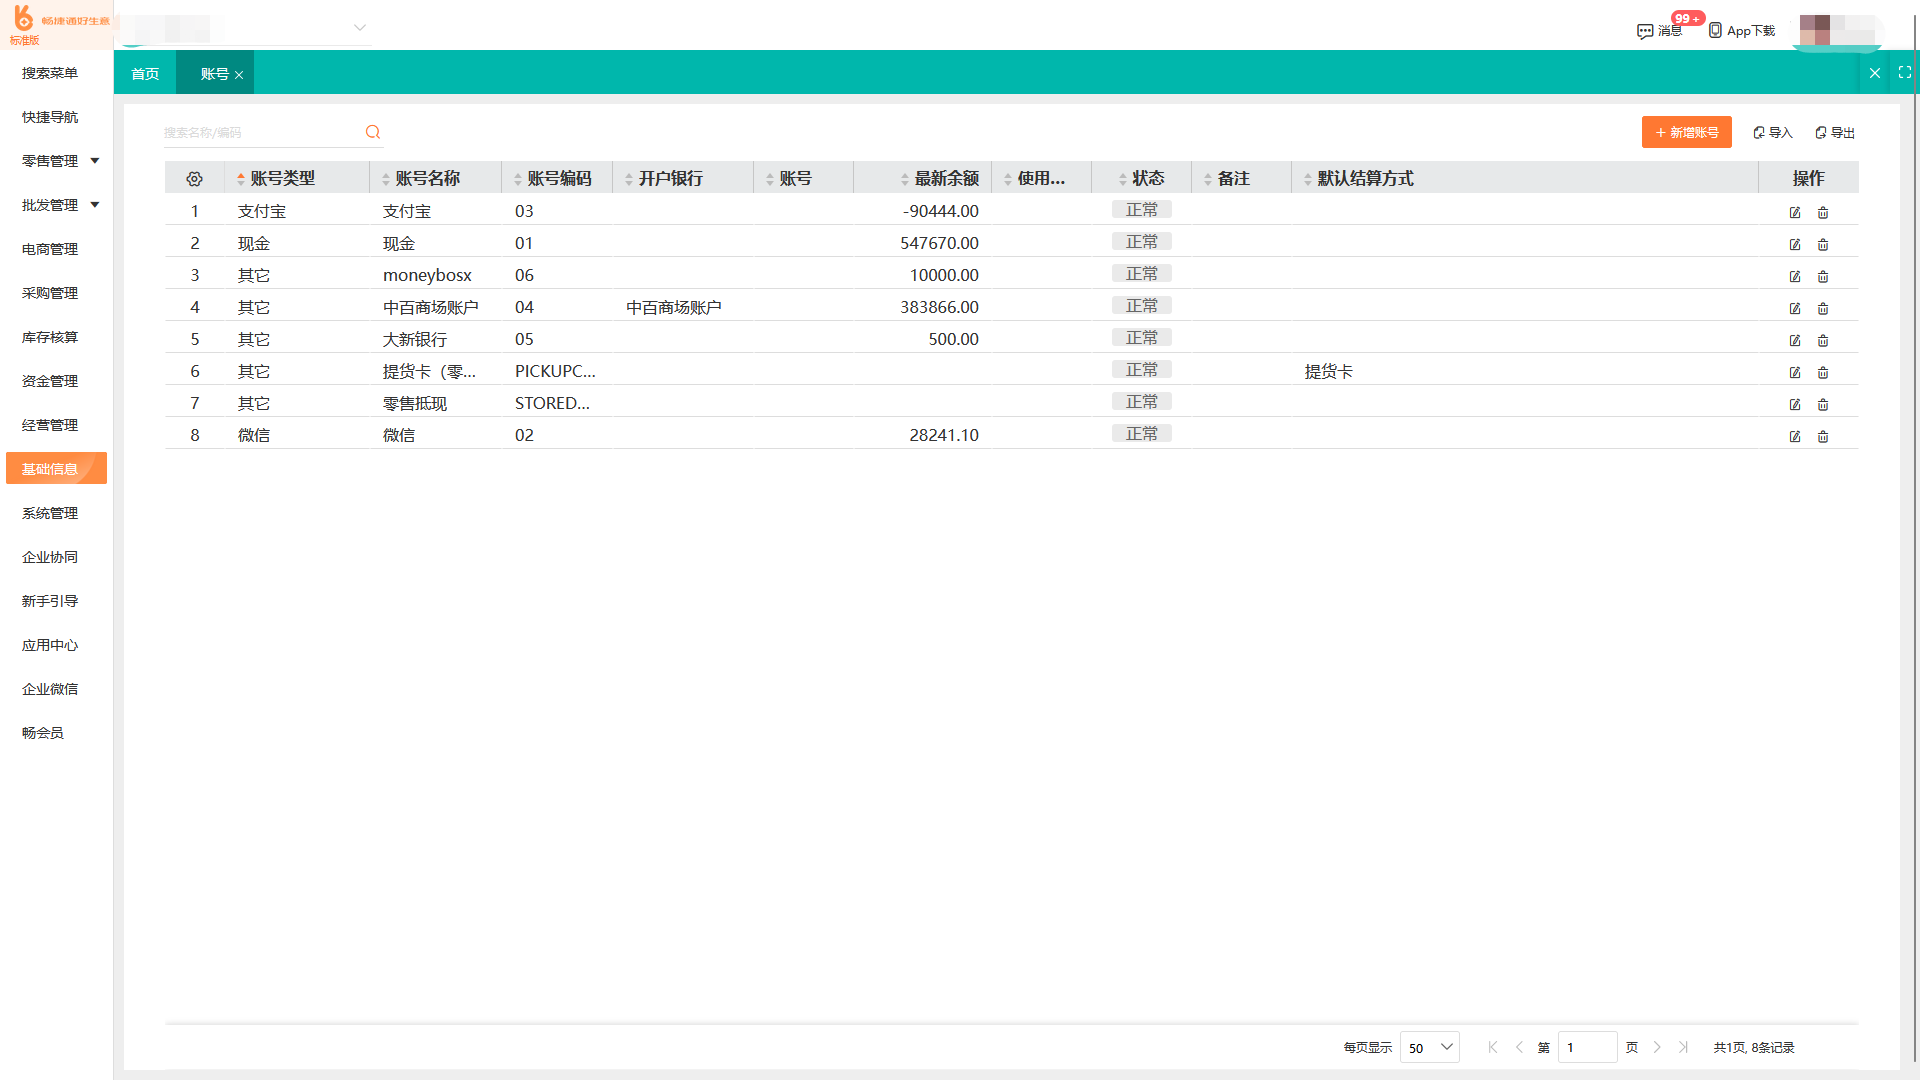Click the search input field
This screenshot has width=1920, height=1080.
click(x=261, y=132)
